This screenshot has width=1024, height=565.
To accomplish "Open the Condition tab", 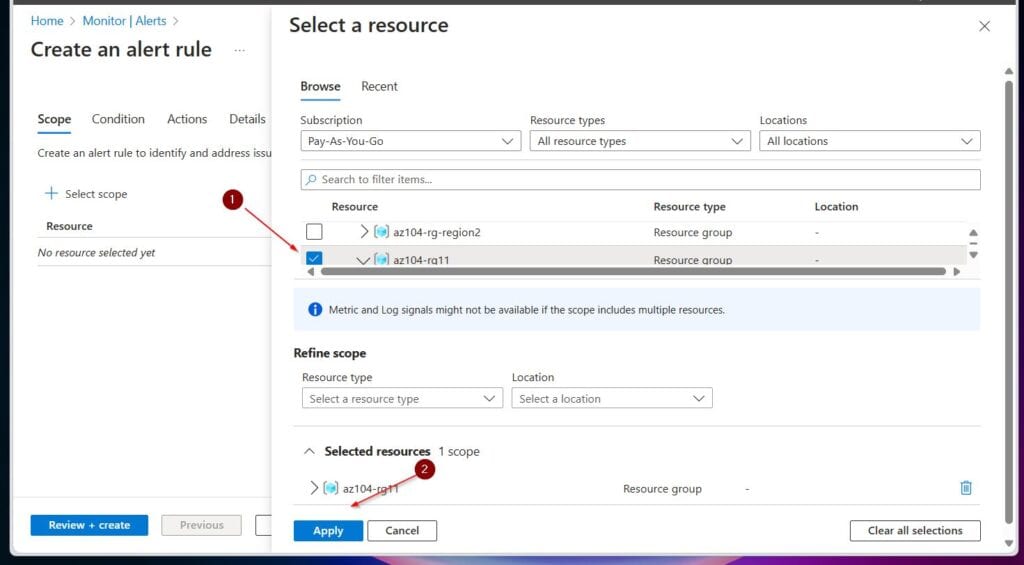I will 118,119.
